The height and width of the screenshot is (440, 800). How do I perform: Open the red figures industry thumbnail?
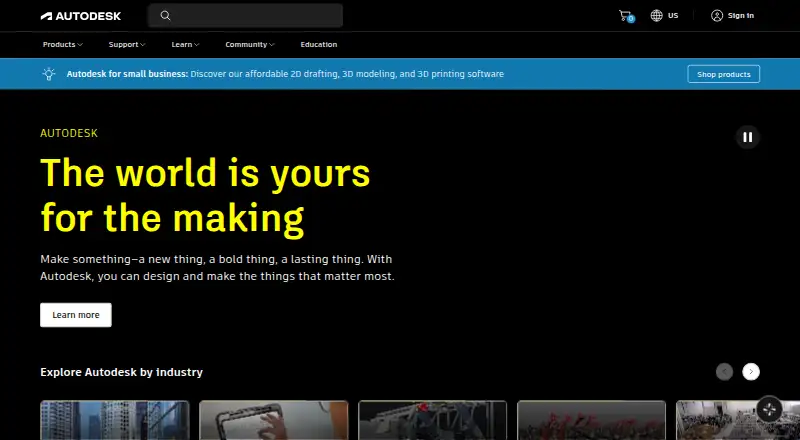pyautogui.click(x=591, y=420)
